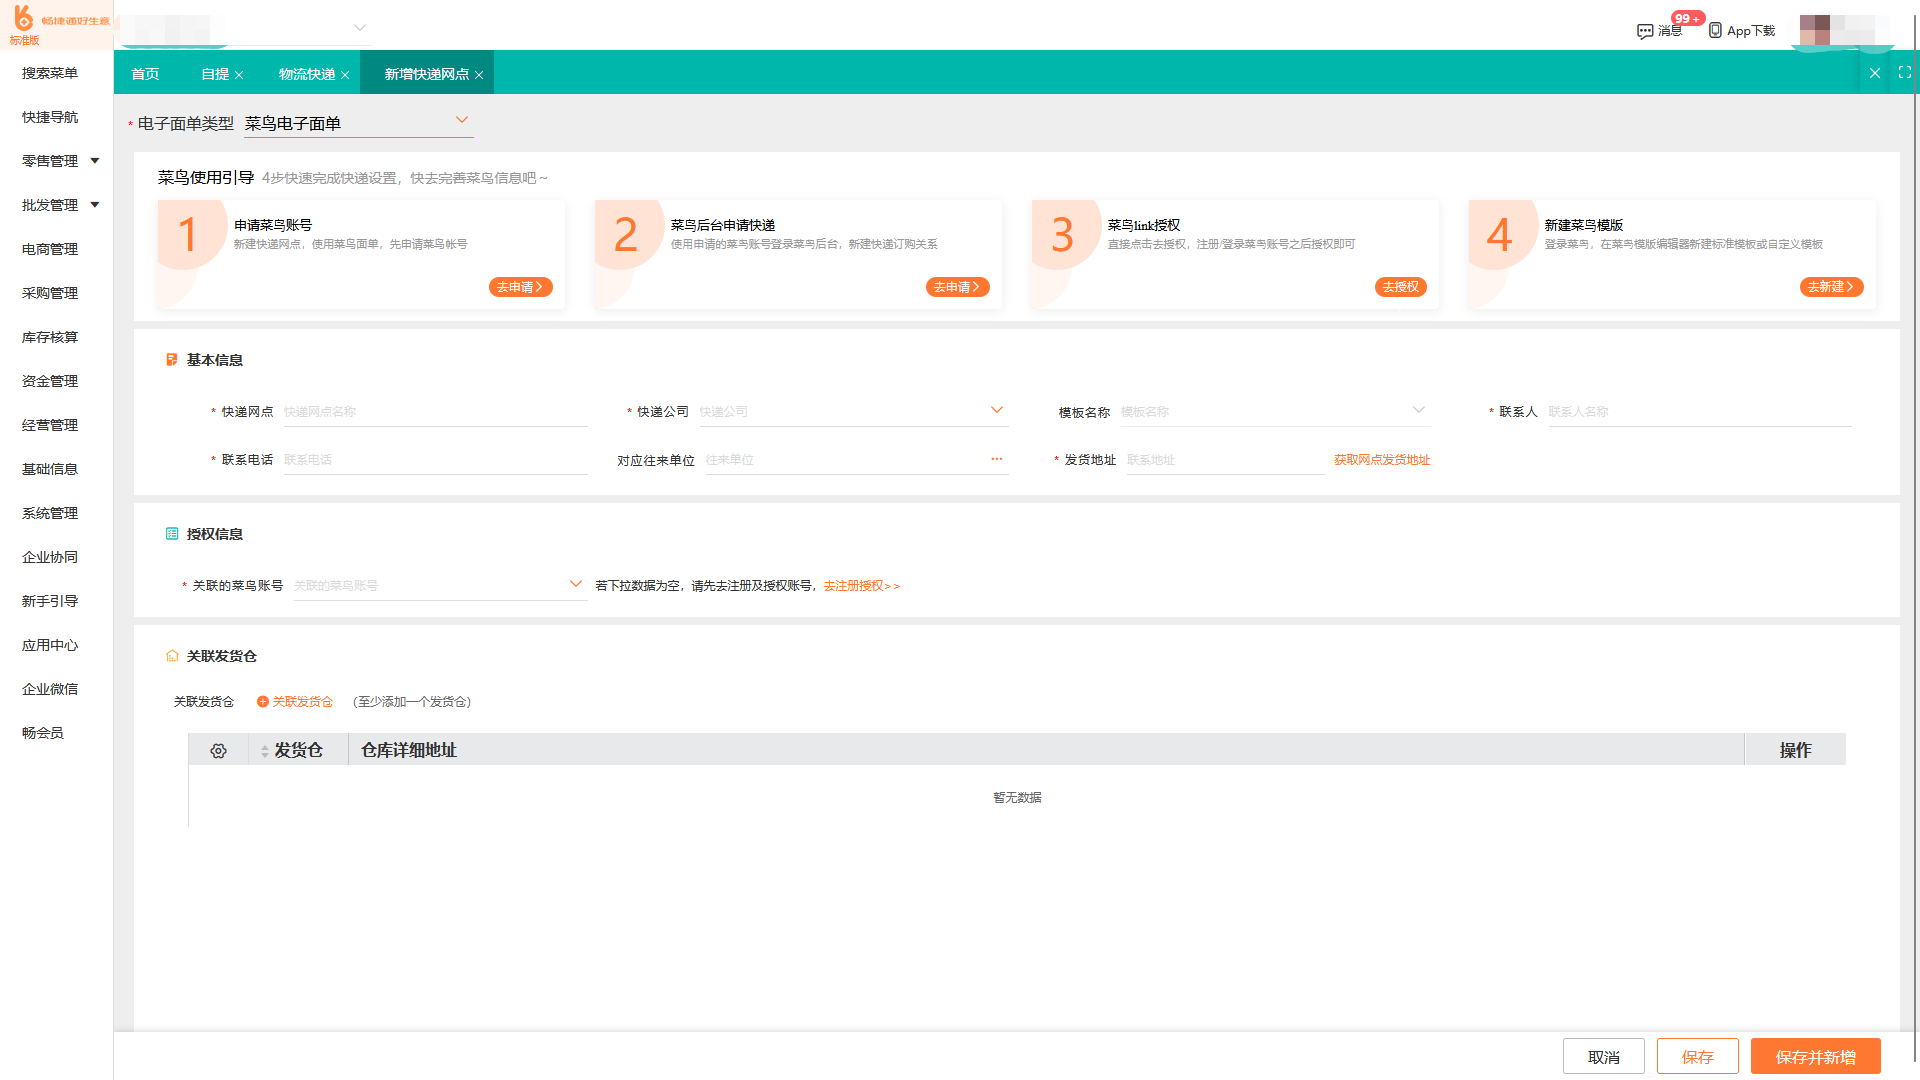This screenshot has height=1080, width=1920.
Task: Expand the 电子面单类型 dropdown
Action: pyautogui.click(x=462, y=121)
